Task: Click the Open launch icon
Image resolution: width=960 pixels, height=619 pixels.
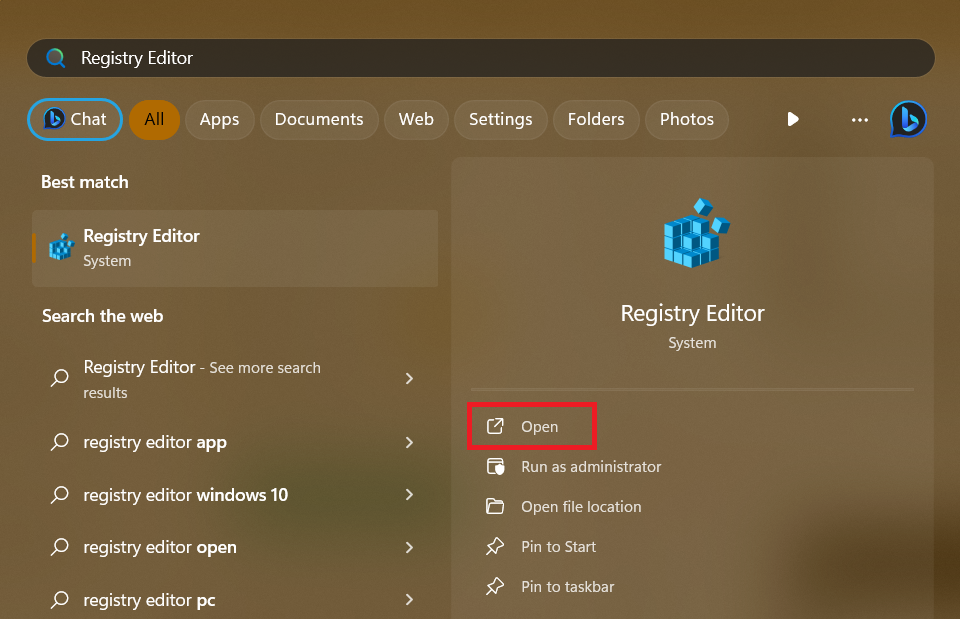Action: point(495,426)
